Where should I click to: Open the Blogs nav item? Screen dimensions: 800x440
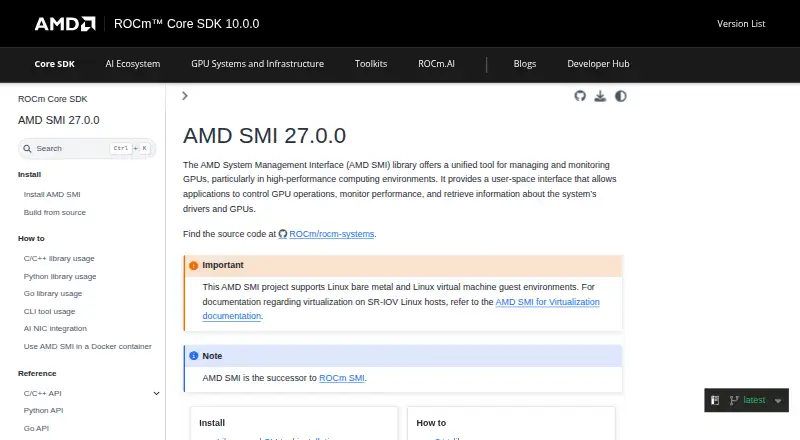(x=524, y=64)
